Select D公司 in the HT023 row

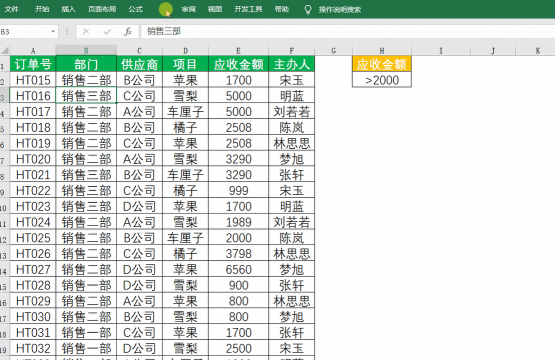[139, 206]
